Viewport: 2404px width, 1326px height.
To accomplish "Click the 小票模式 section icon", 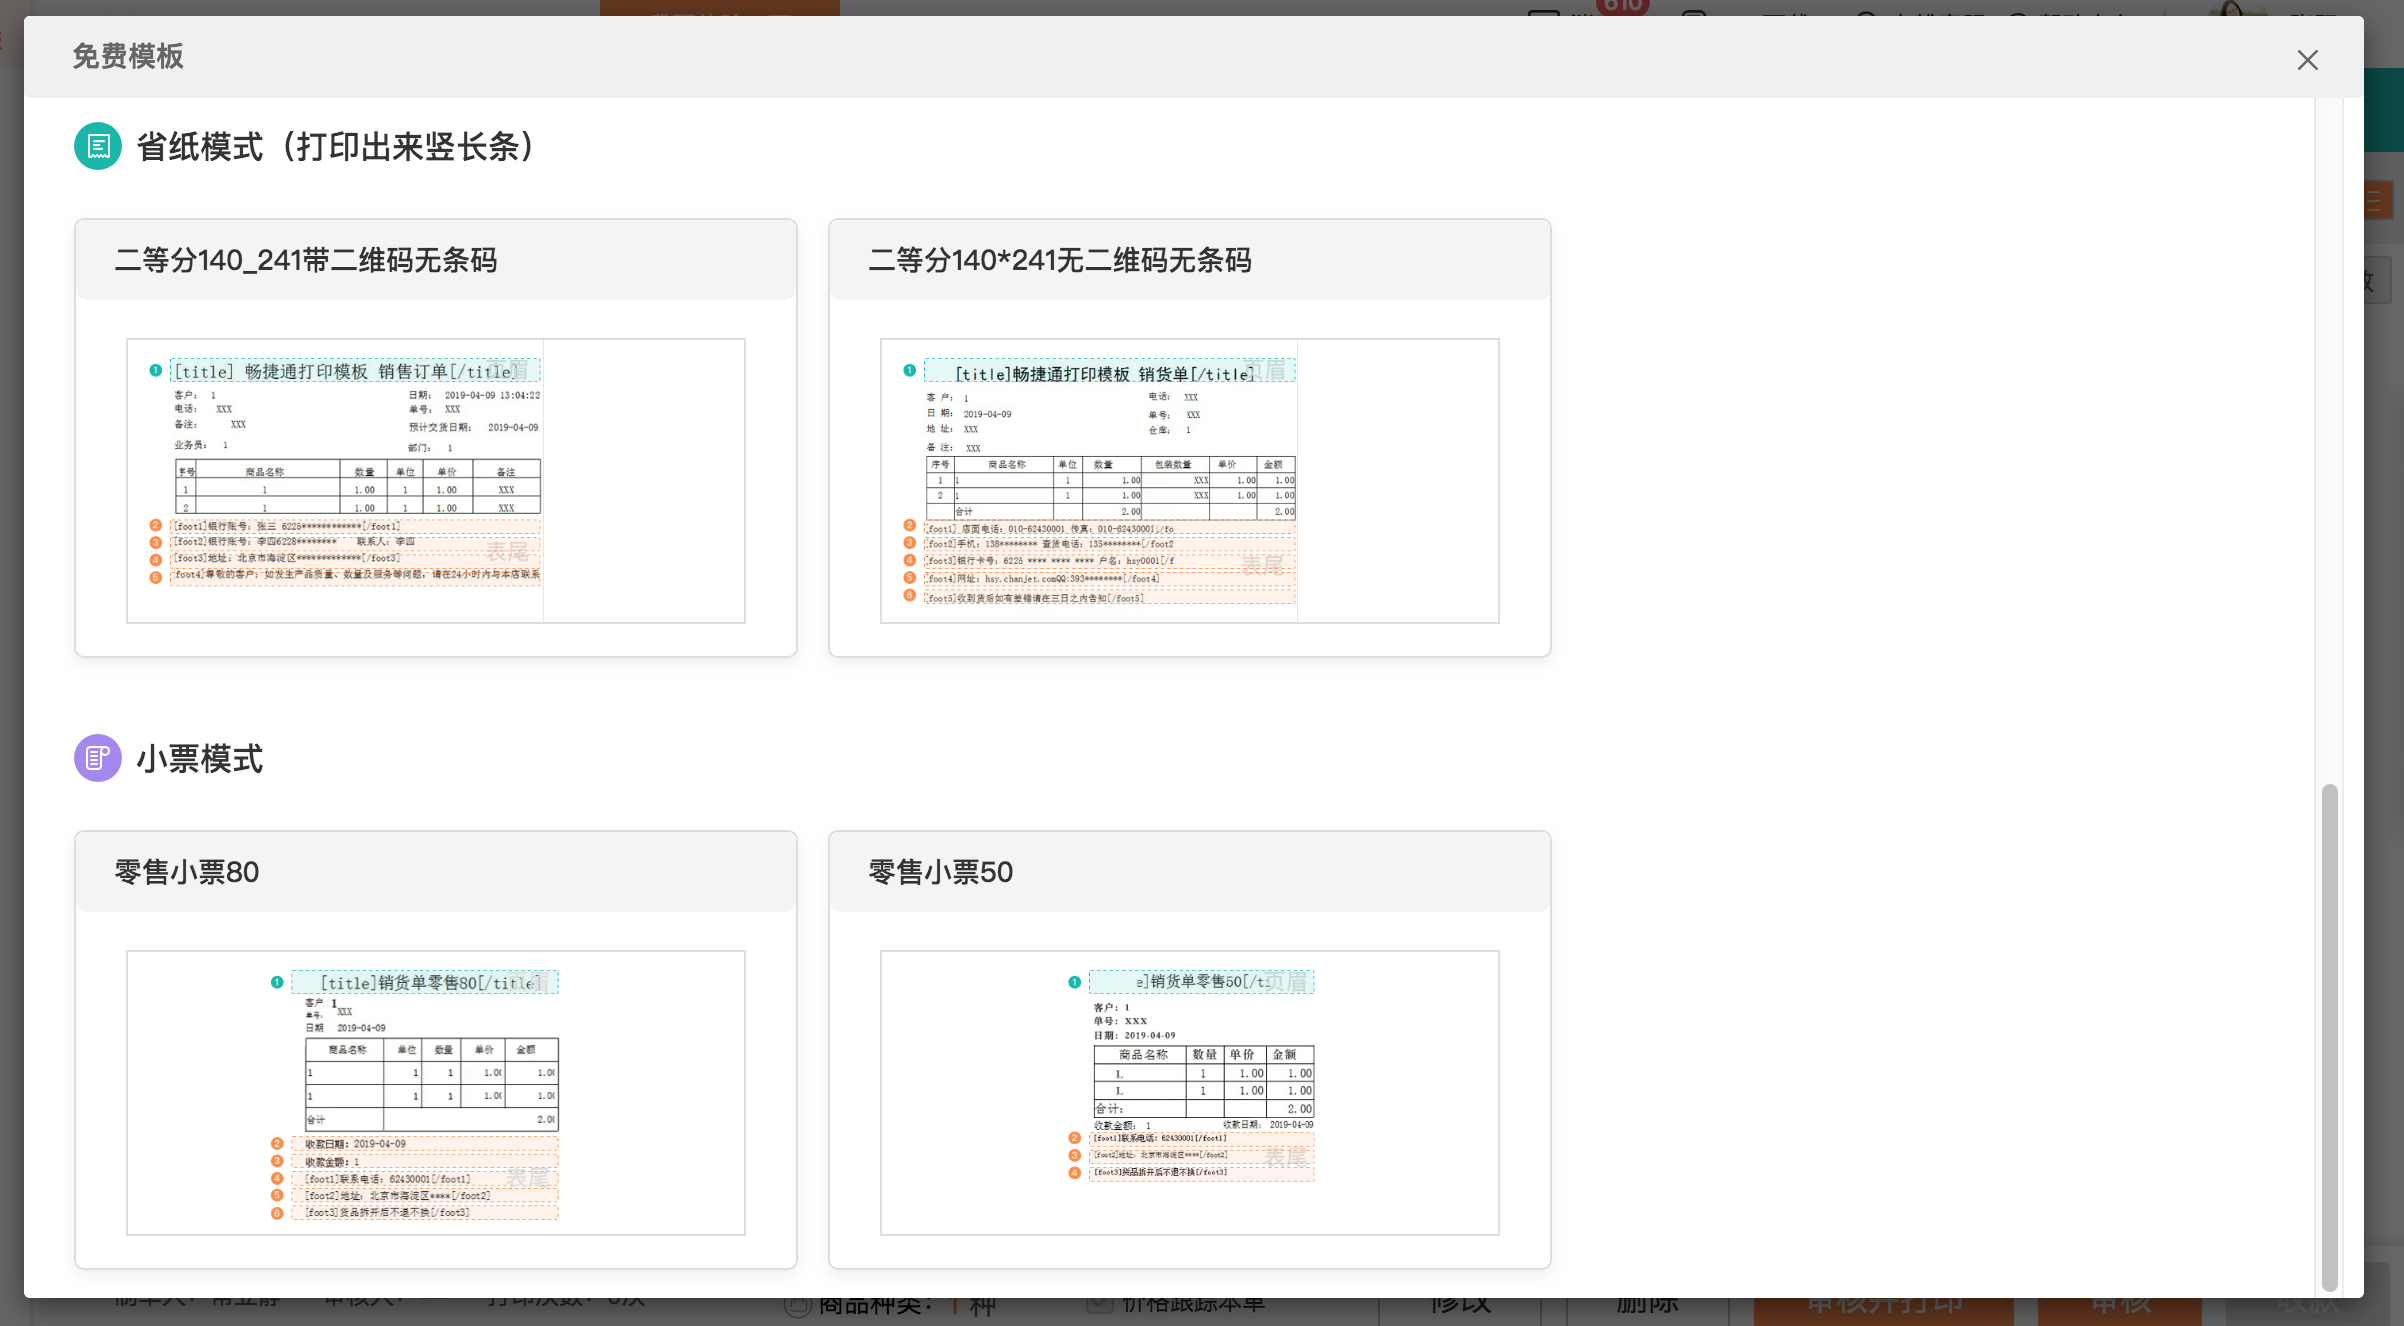I will click(x=96, y=758).
